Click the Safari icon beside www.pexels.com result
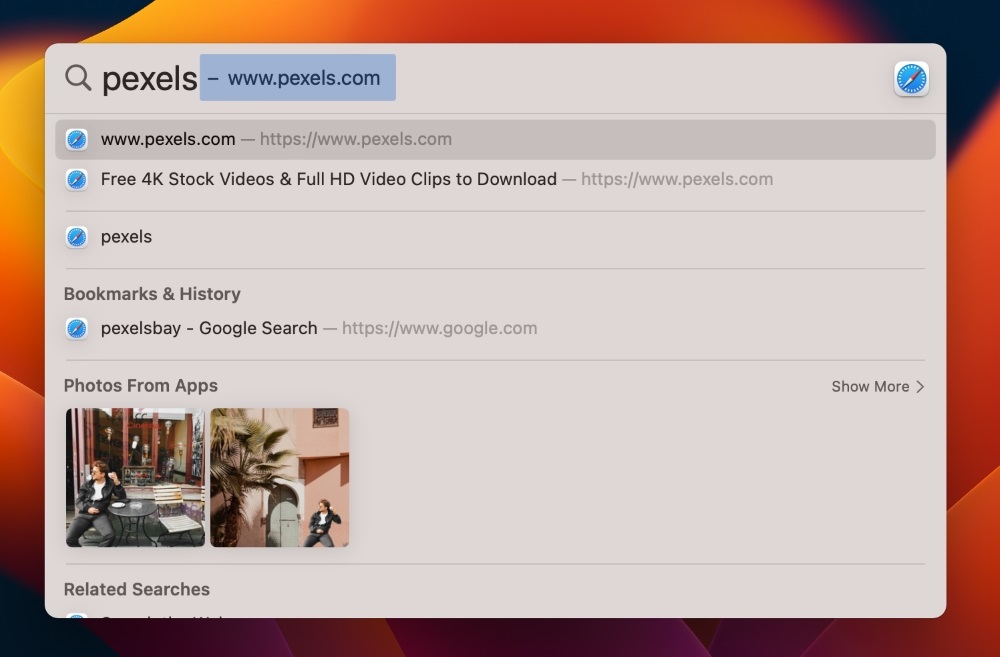1000x657 pixels. click(77, 140)
